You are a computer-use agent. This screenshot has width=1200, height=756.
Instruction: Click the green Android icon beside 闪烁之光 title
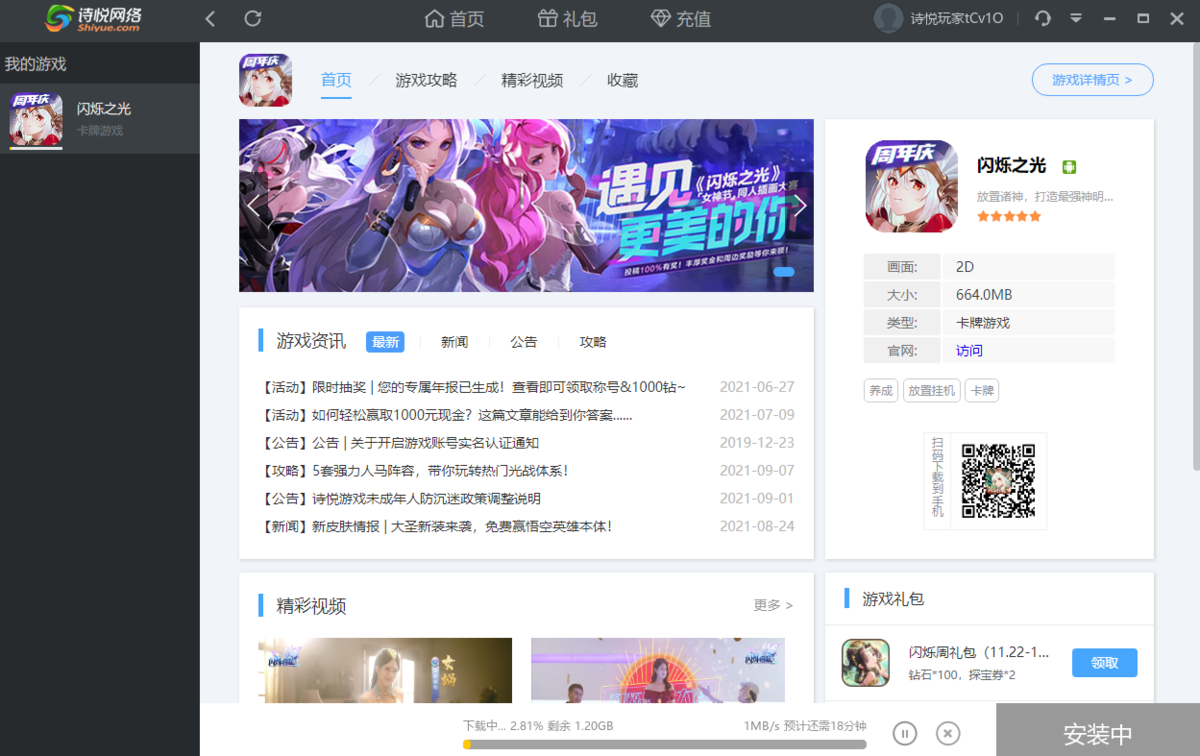coord(1069,166)
